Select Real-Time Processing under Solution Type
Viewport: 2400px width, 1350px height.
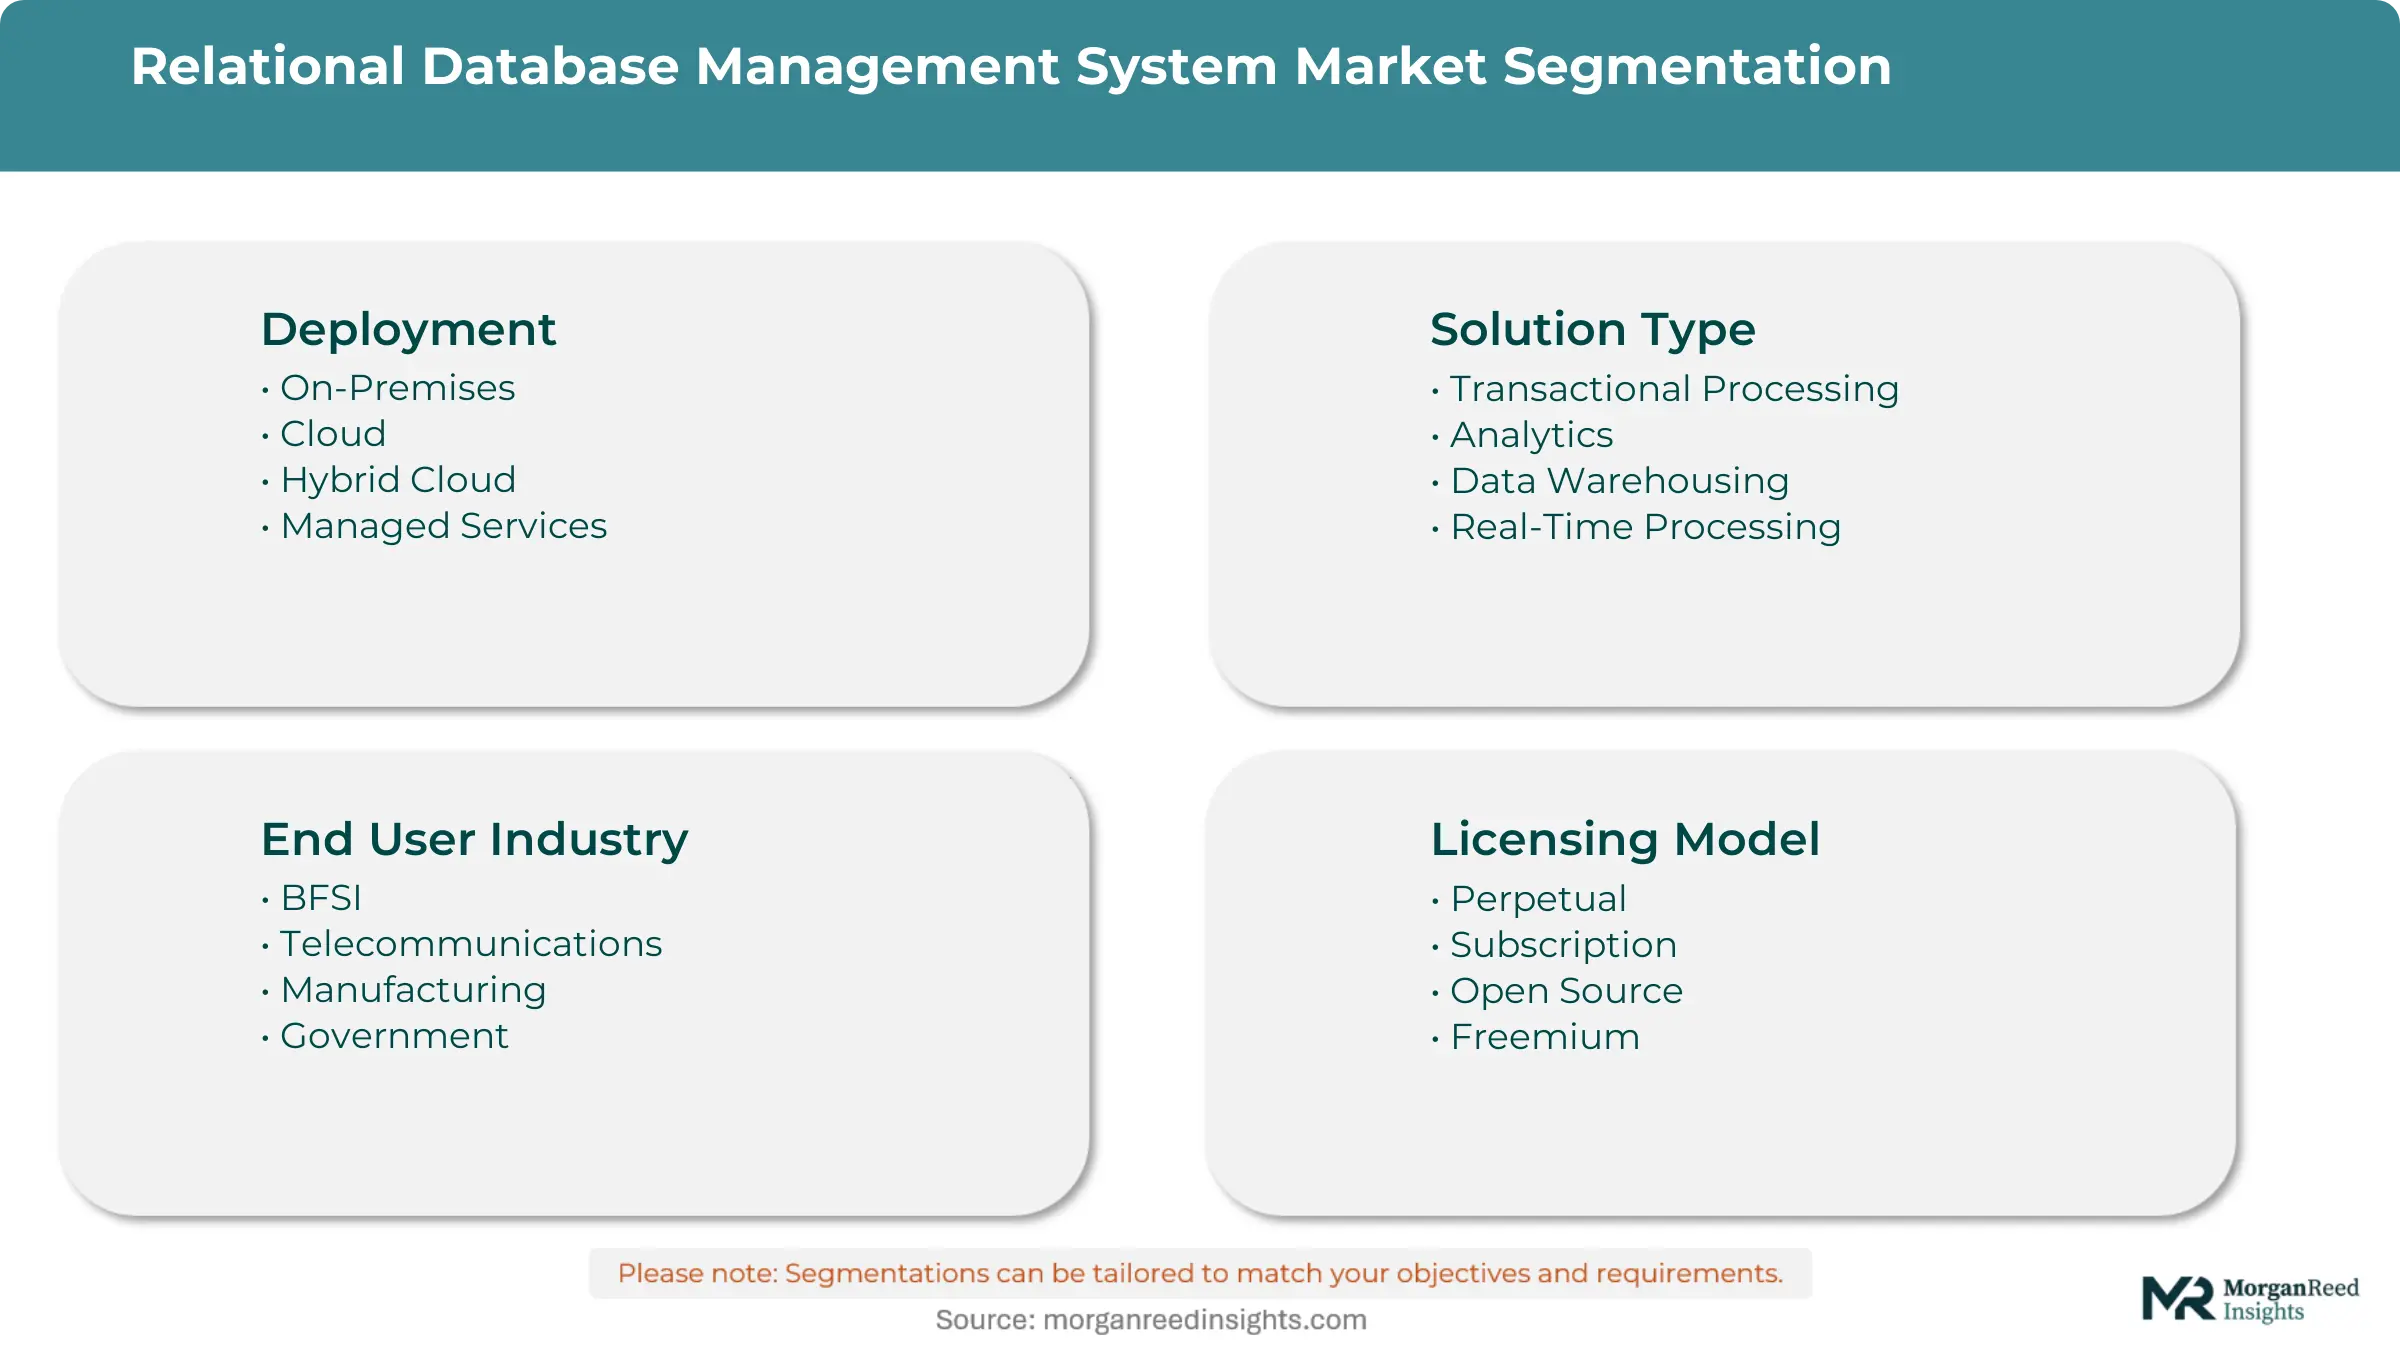pos(1645,526)
